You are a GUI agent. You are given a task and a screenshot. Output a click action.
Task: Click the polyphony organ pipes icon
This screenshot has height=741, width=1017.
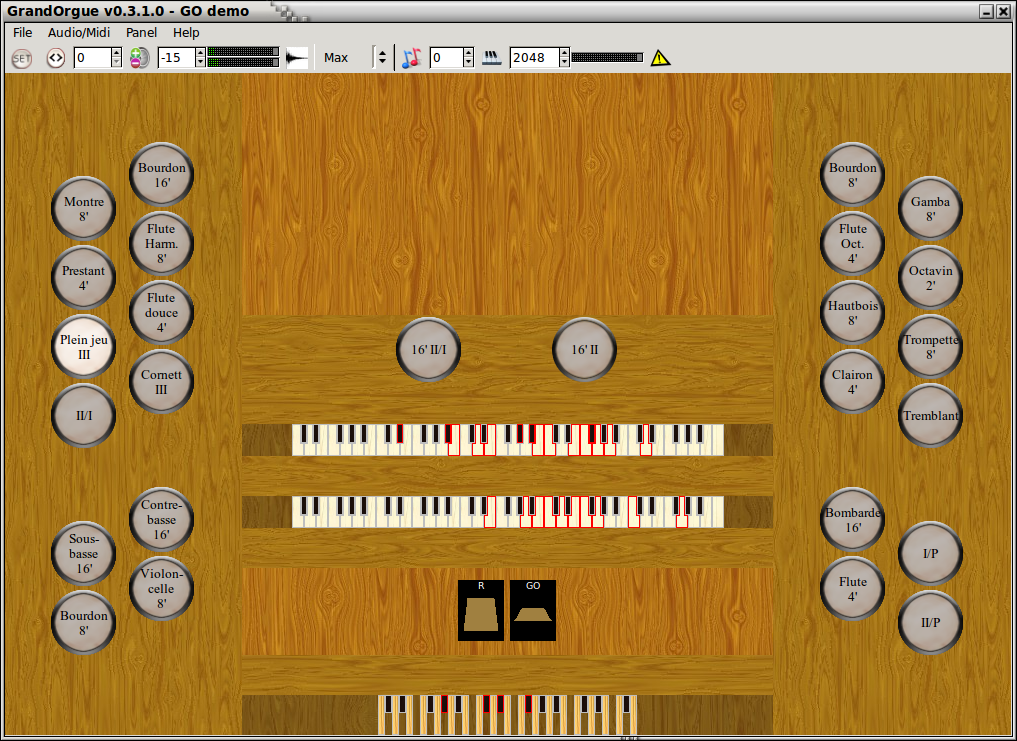point(490,58)
